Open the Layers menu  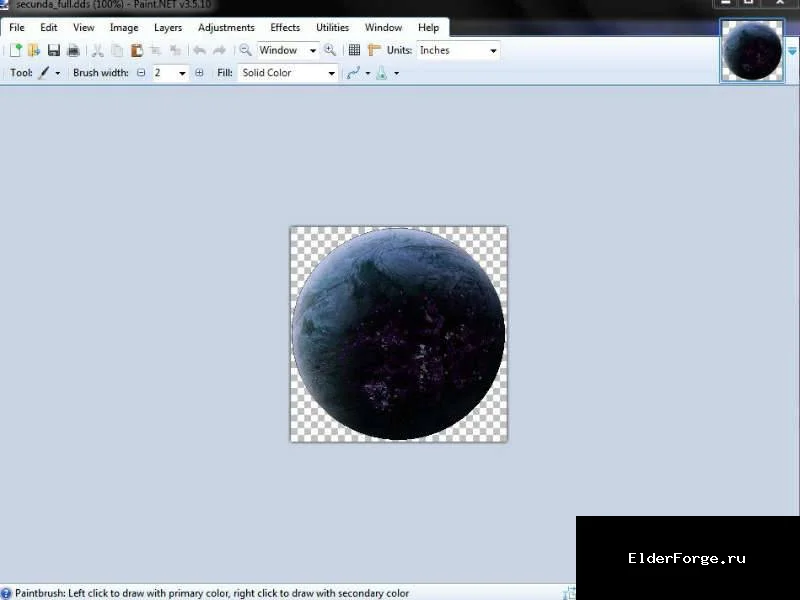coord(168,28)
